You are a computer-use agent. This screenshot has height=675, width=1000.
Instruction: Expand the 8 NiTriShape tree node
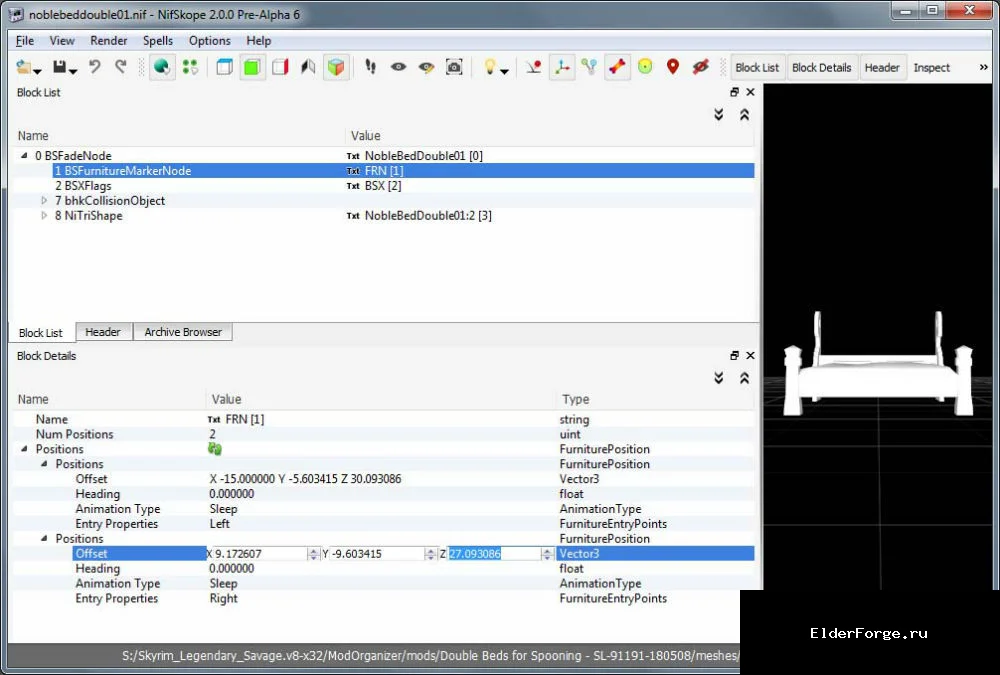coord(44,216)
